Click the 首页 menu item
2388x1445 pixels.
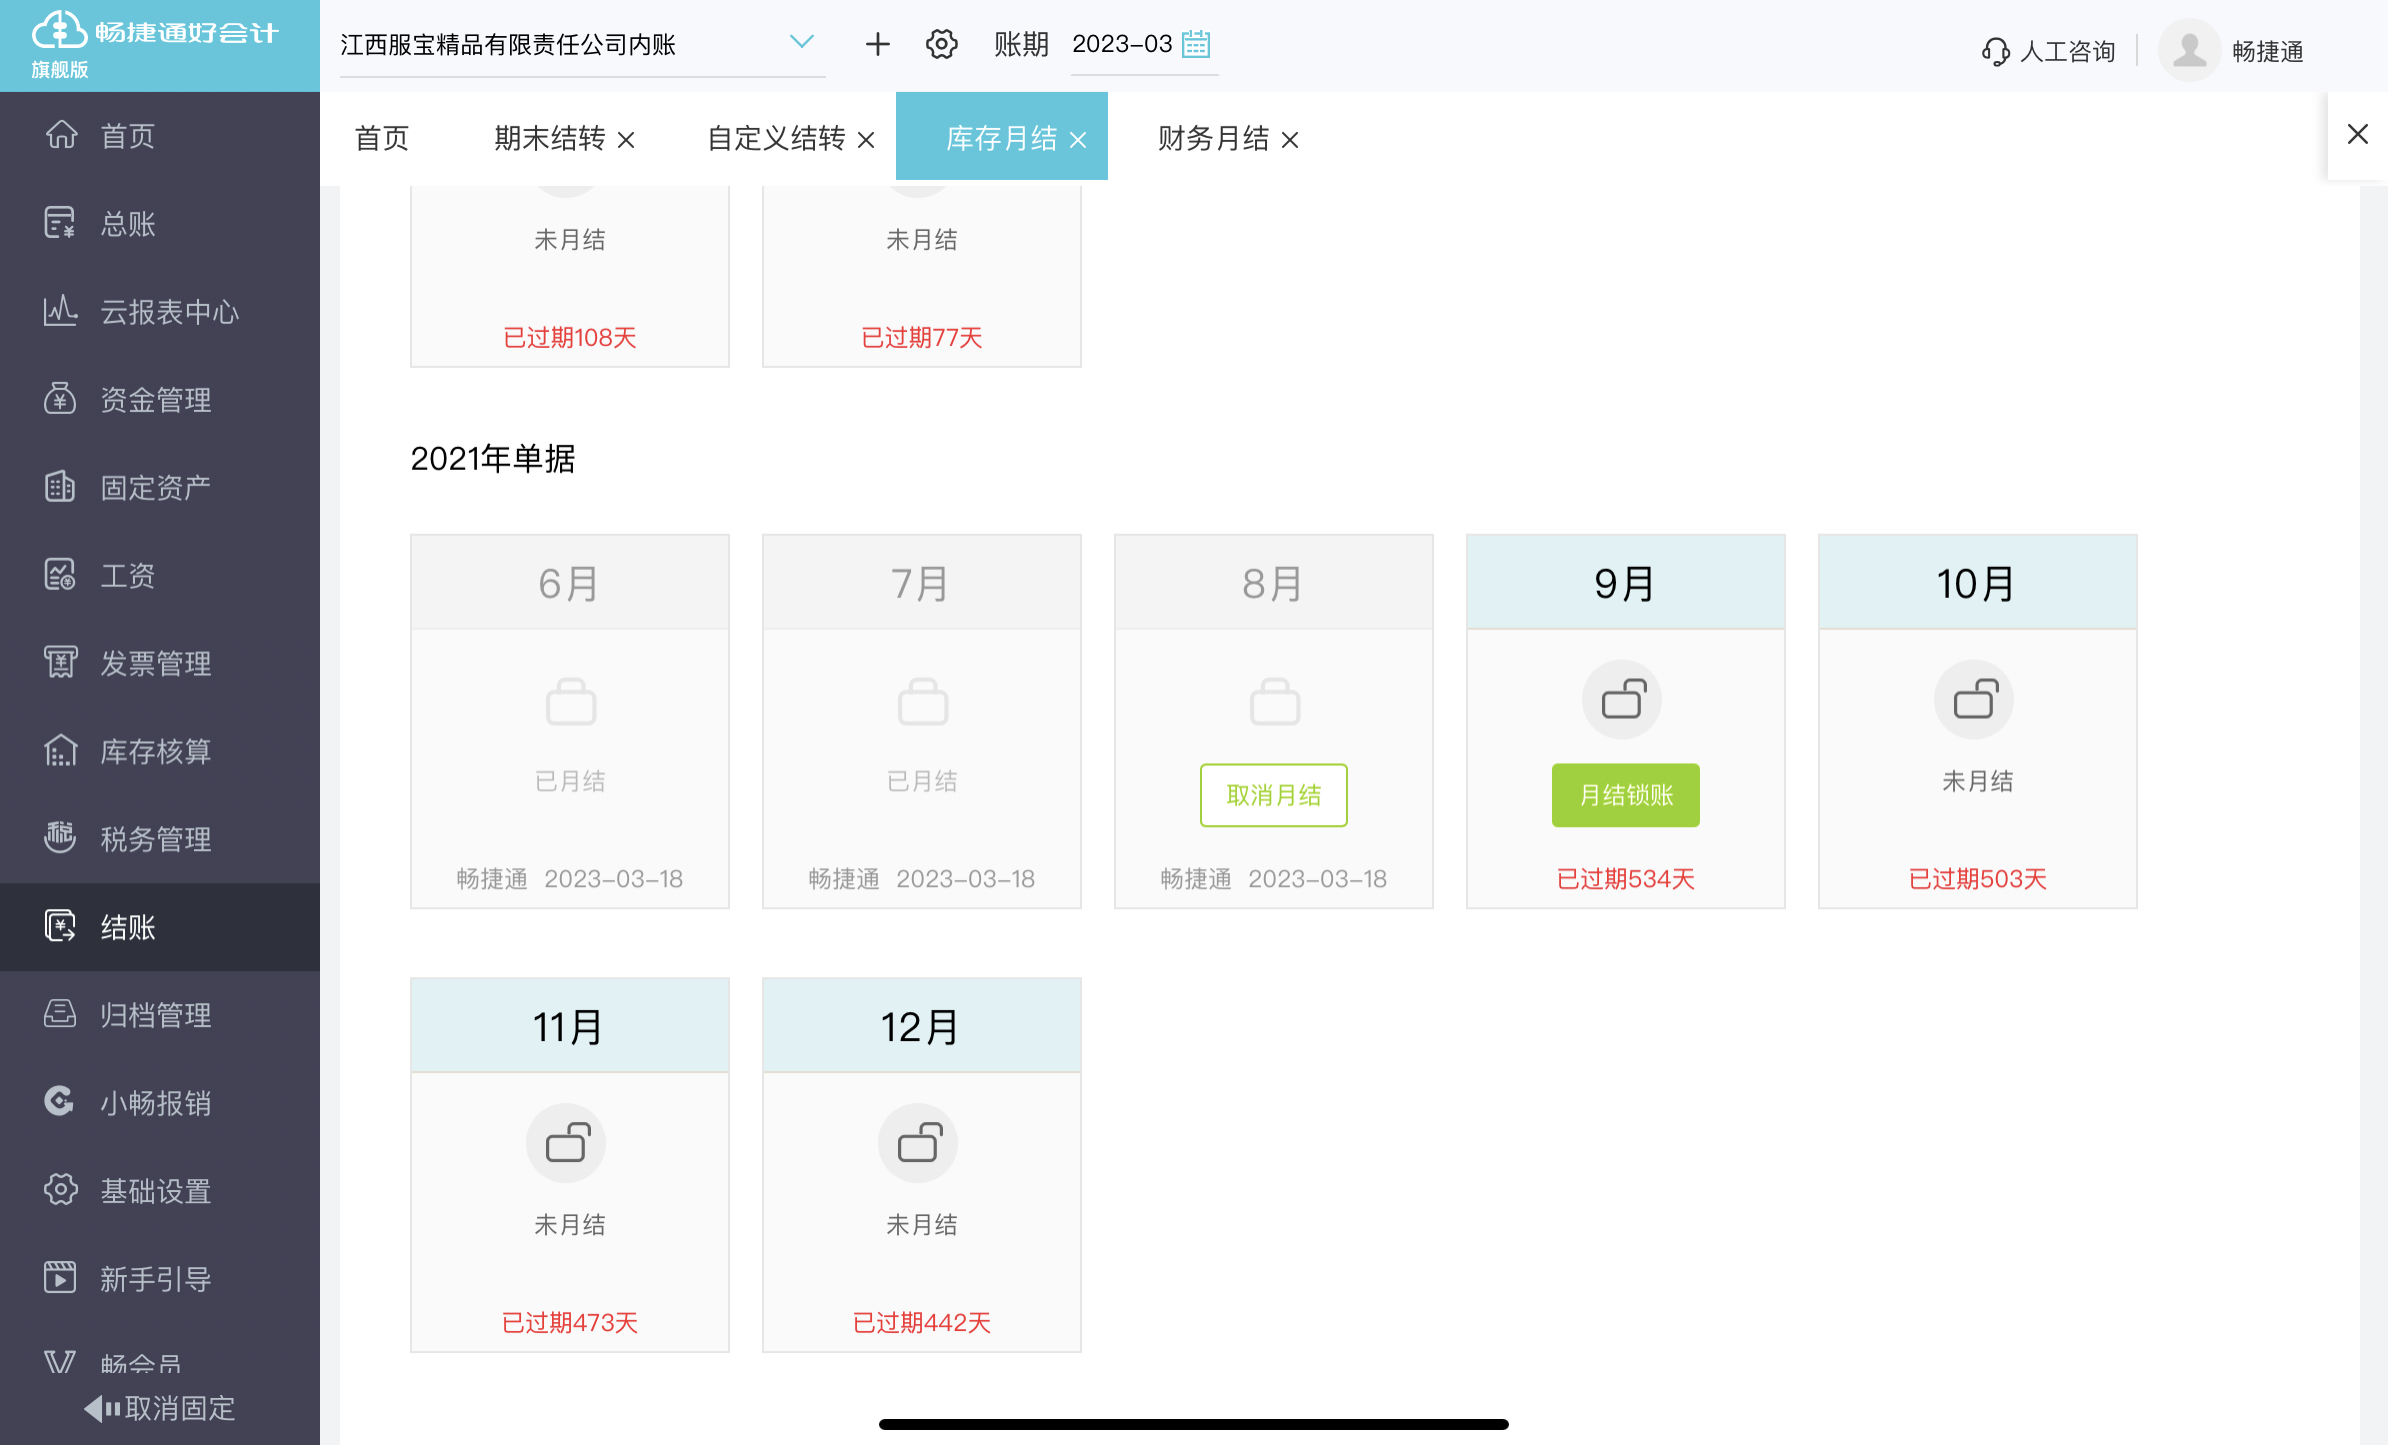[128, 136]
